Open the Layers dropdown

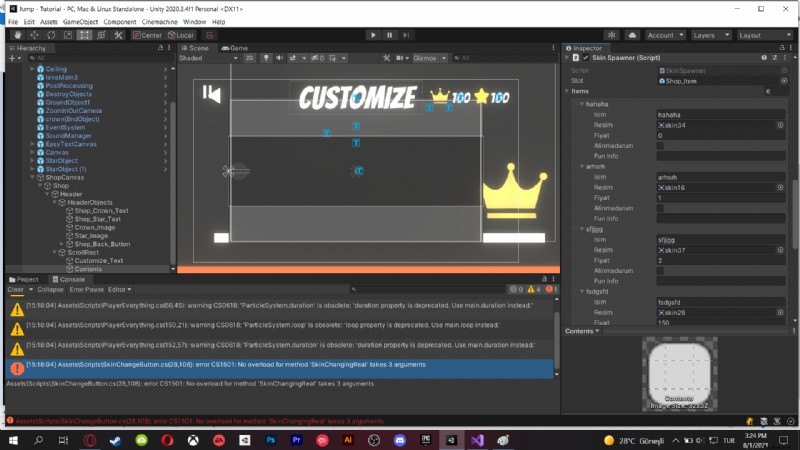click(x=710, y=35)
